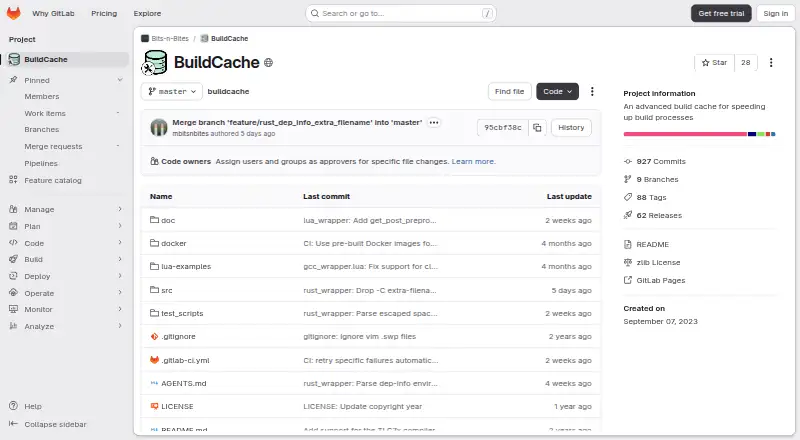
Task: Click the Feature catalog icon in sidebar
Action: coord(13,180)
